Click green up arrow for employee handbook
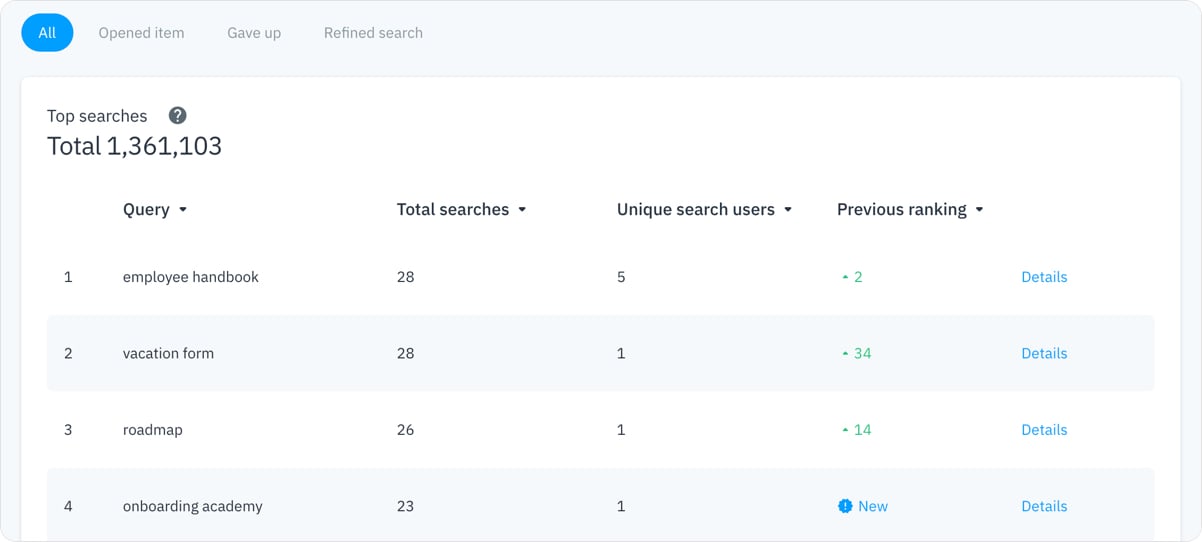This screenshot has width=1202, height=542. click(845, 277)
